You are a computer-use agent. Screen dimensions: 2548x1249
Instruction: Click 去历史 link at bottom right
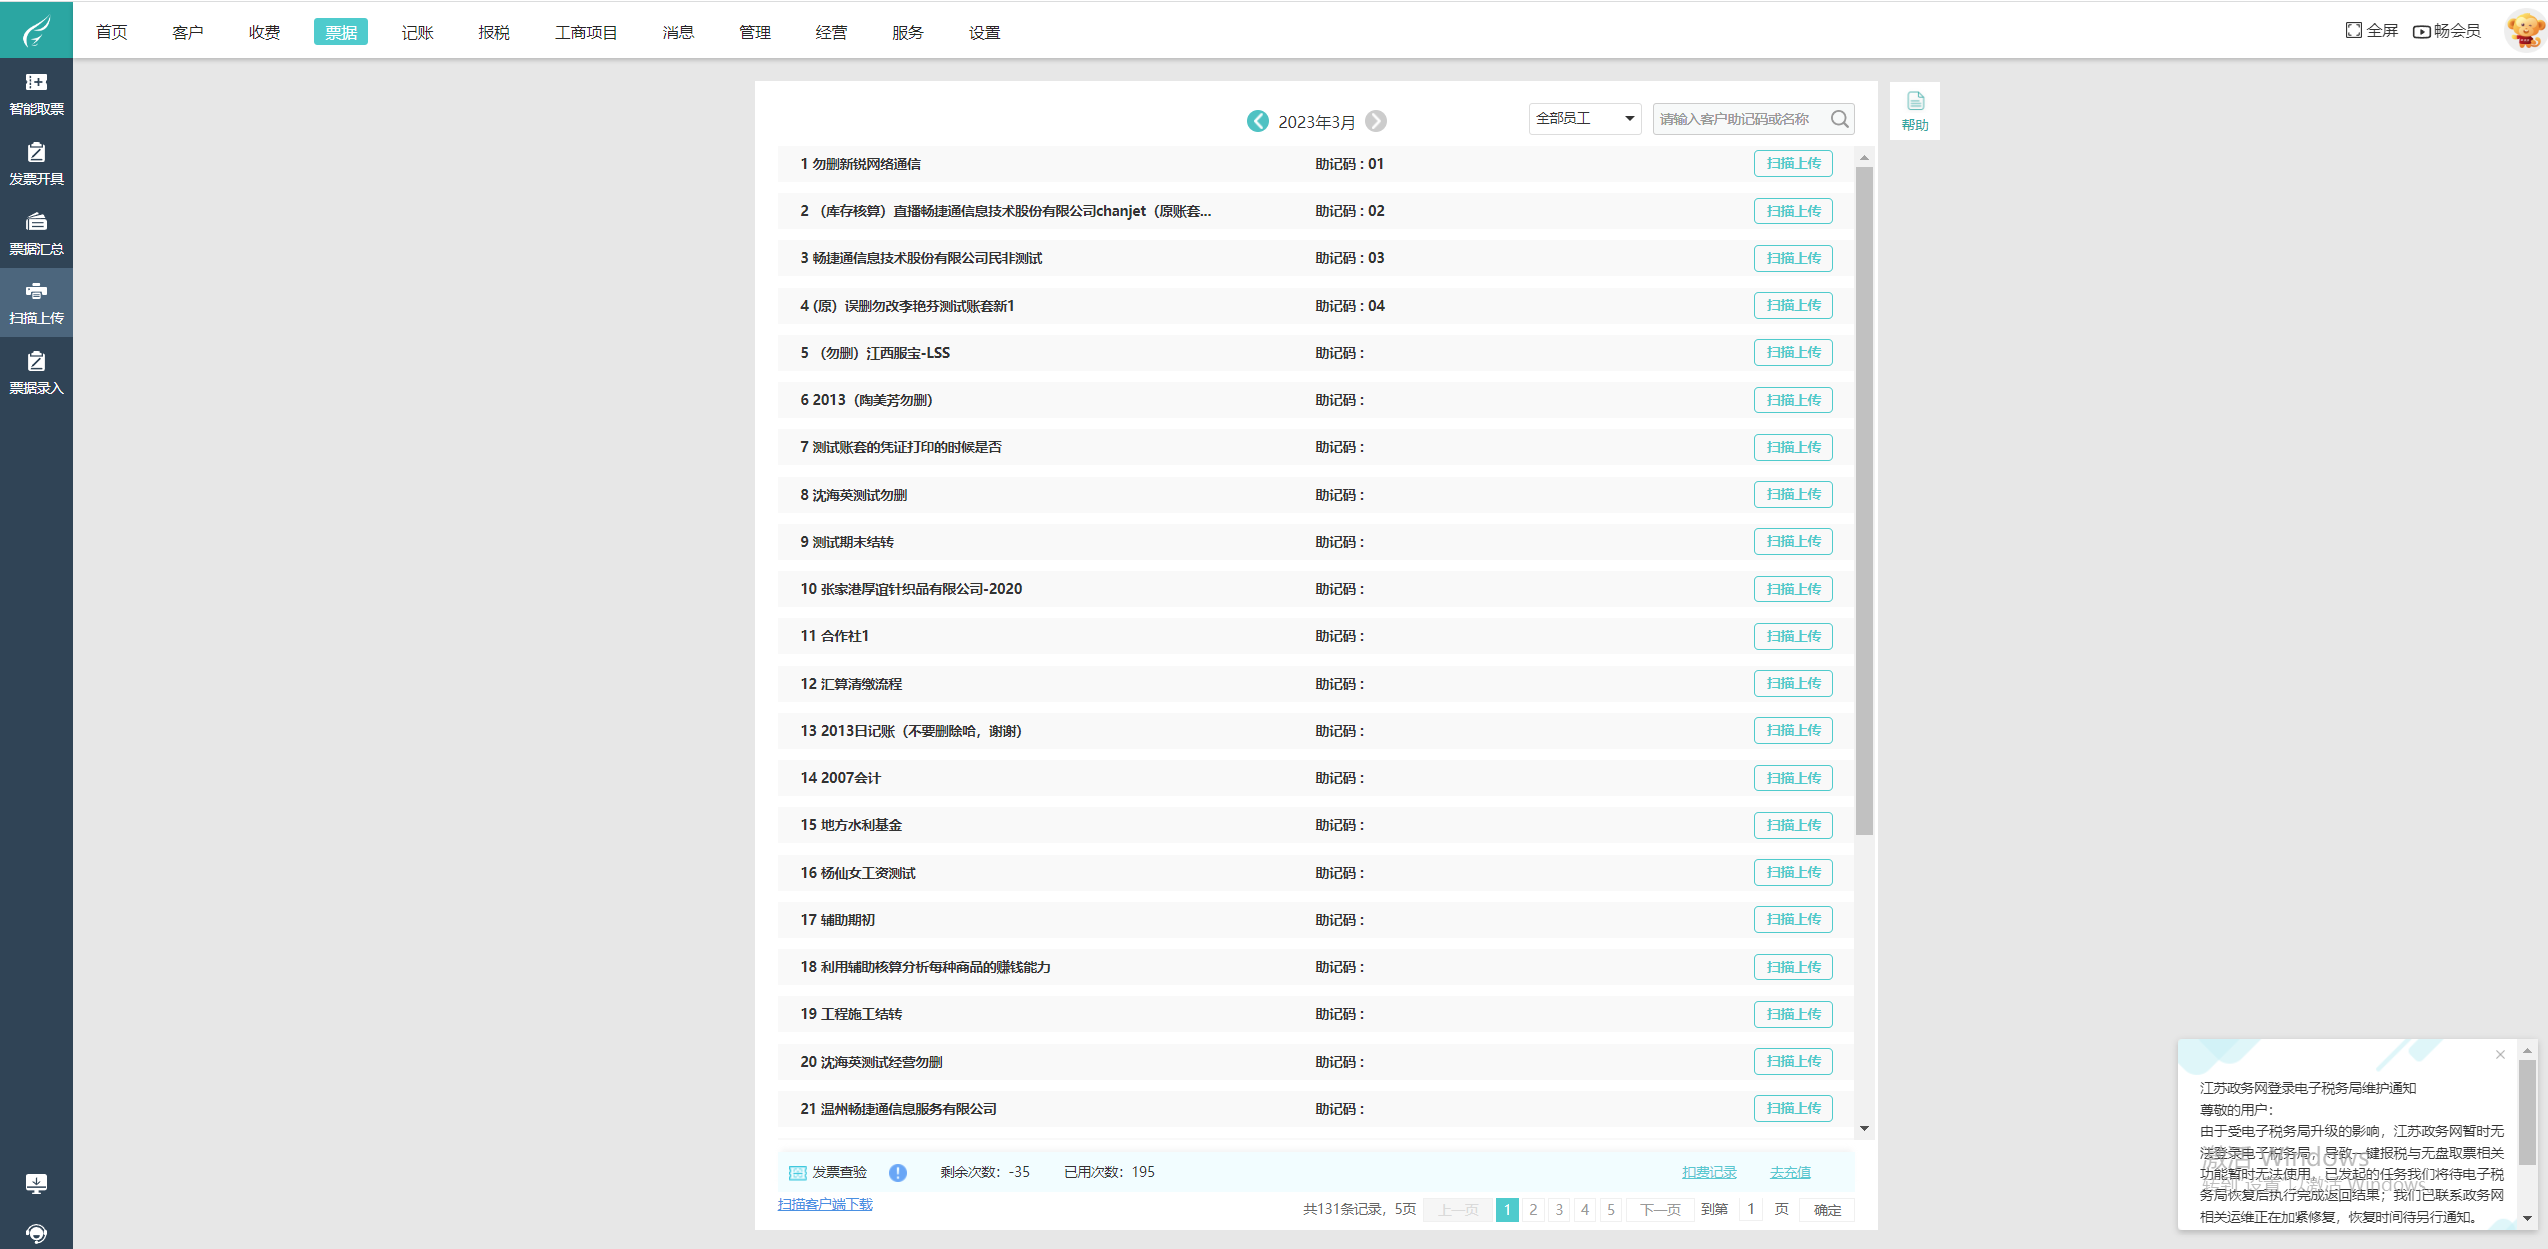click(x=1791, y=1171)
